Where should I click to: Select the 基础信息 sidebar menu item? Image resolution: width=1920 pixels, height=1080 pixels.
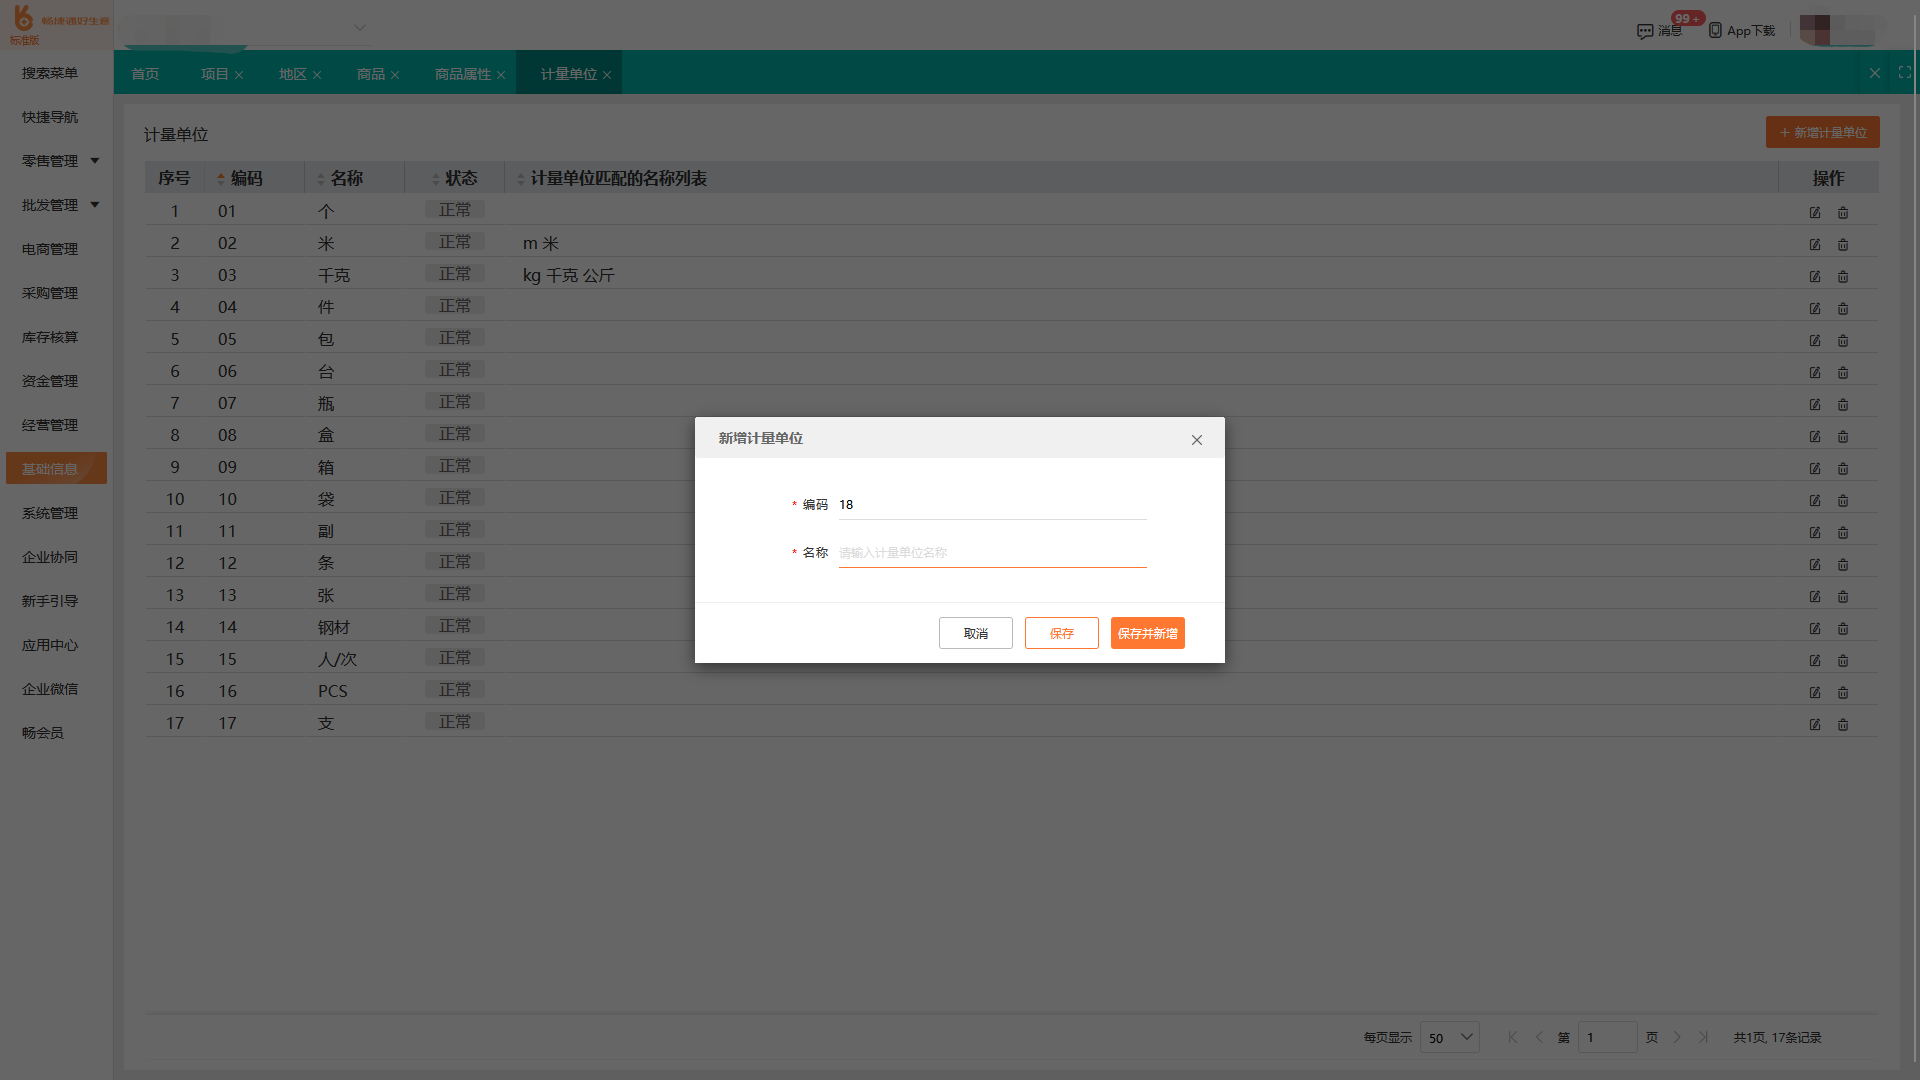pos(53,468)
